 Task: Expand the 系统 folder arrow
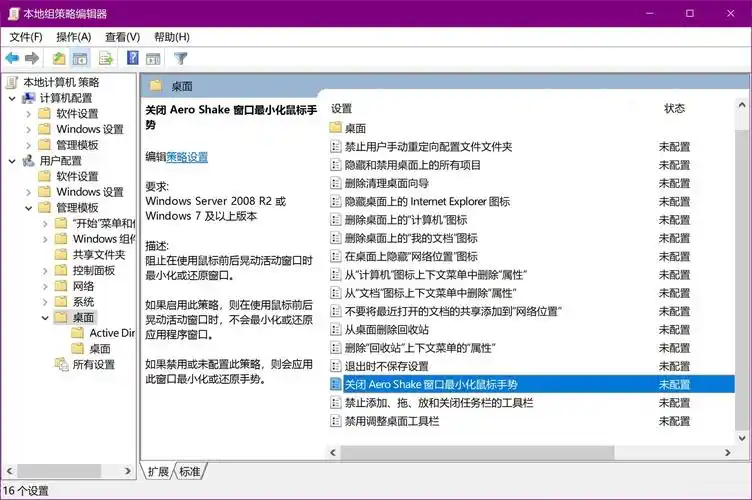point(46,302)
